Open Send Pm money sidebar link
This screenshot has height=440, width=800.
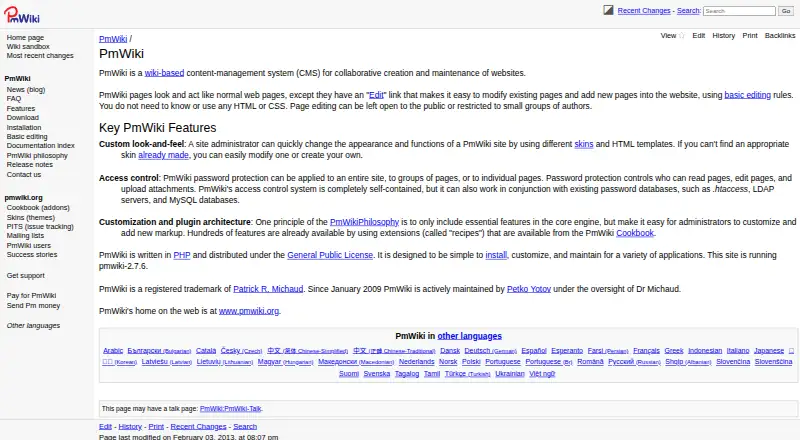tap(33, 306)
